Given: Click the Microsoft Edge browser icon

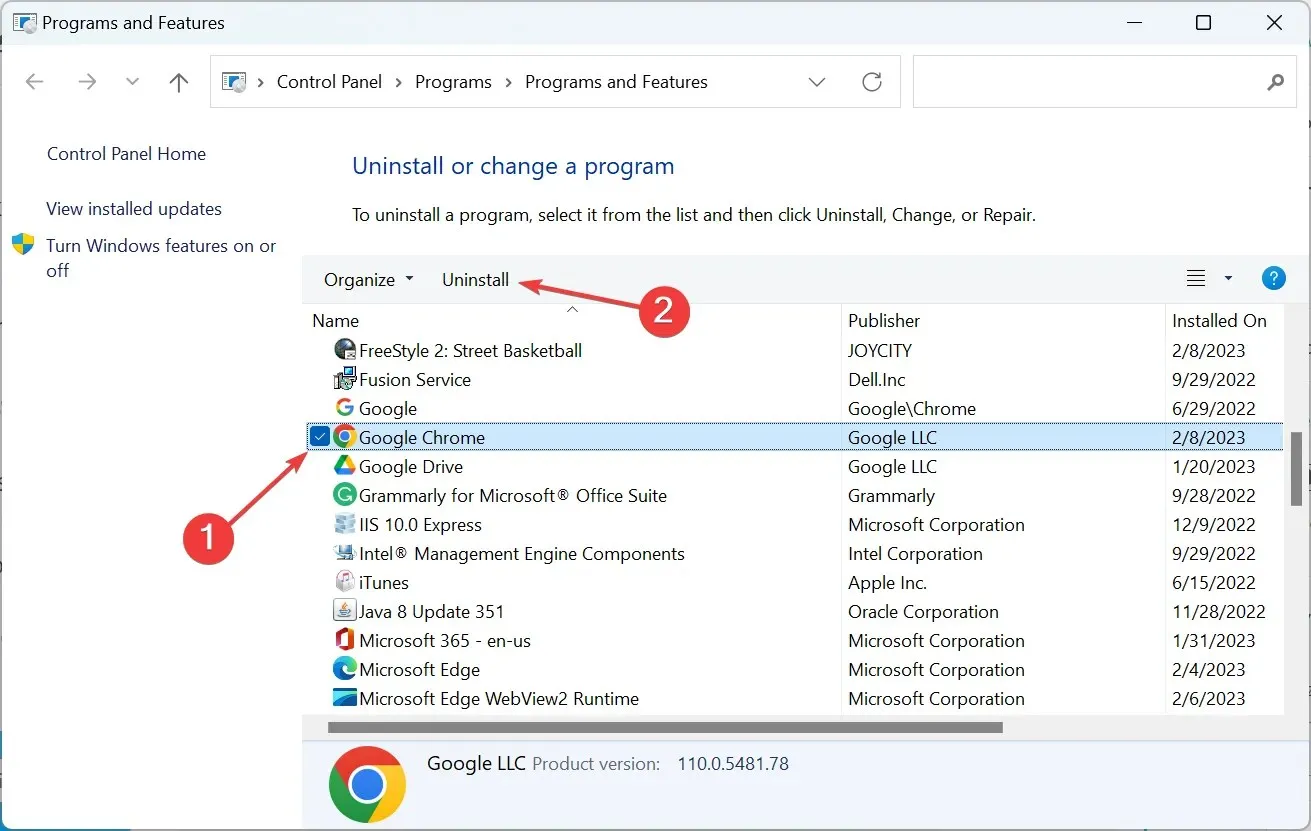Looking at the screenshot, I should click(345, 669).
